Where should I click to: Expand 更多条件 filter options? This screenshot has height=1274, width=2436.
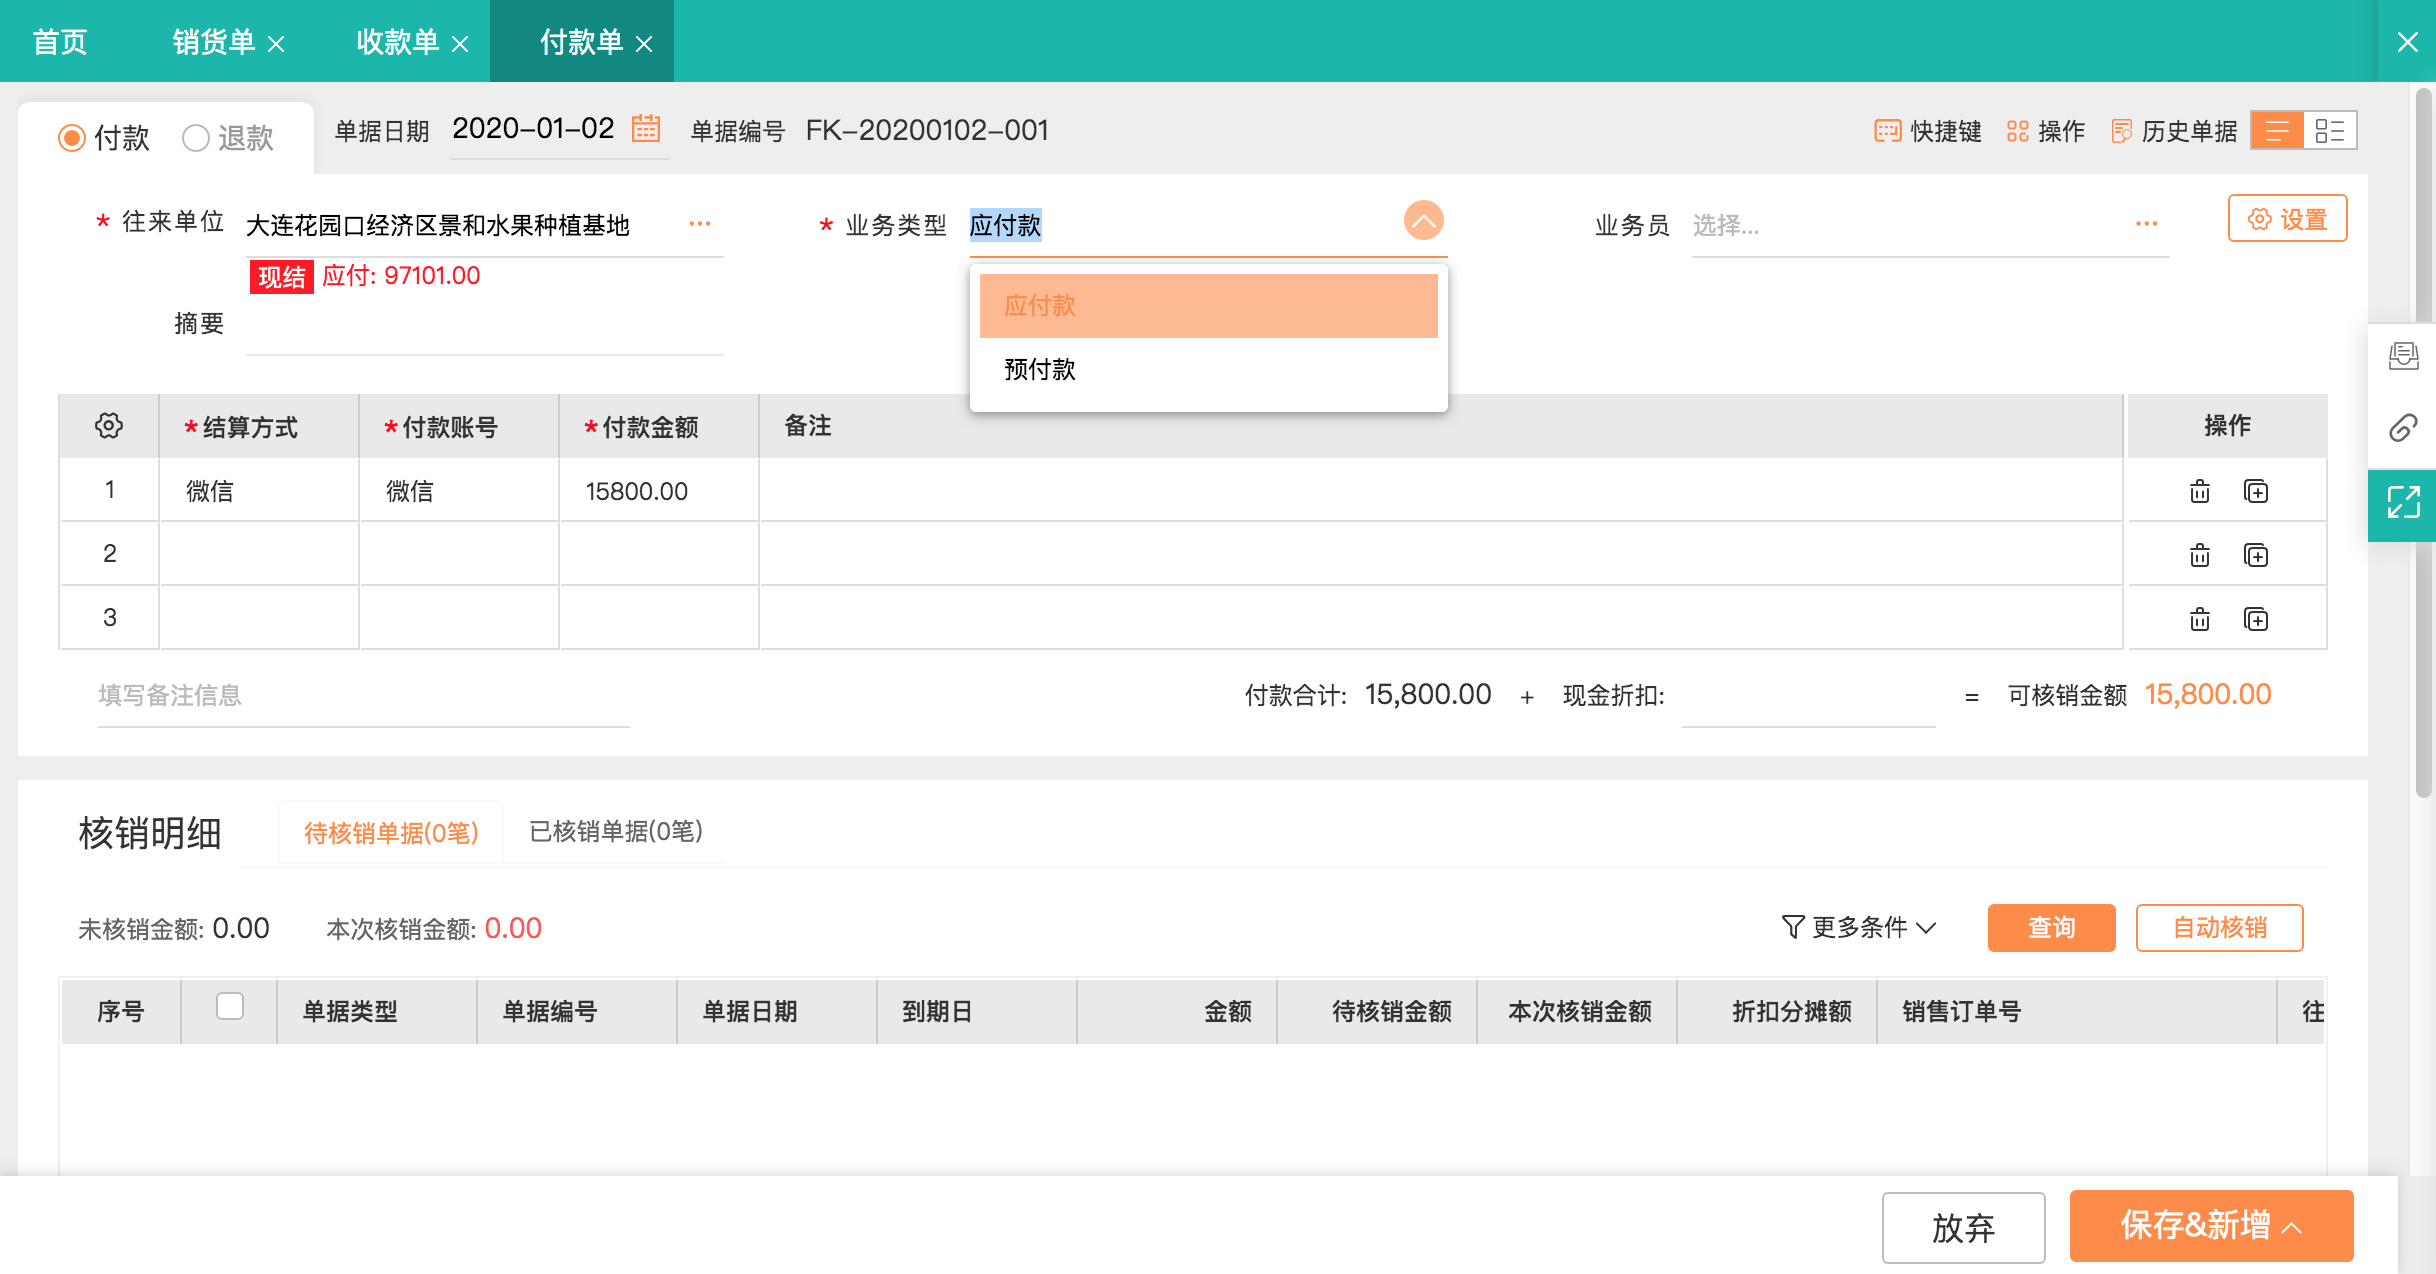(1859, 928)
